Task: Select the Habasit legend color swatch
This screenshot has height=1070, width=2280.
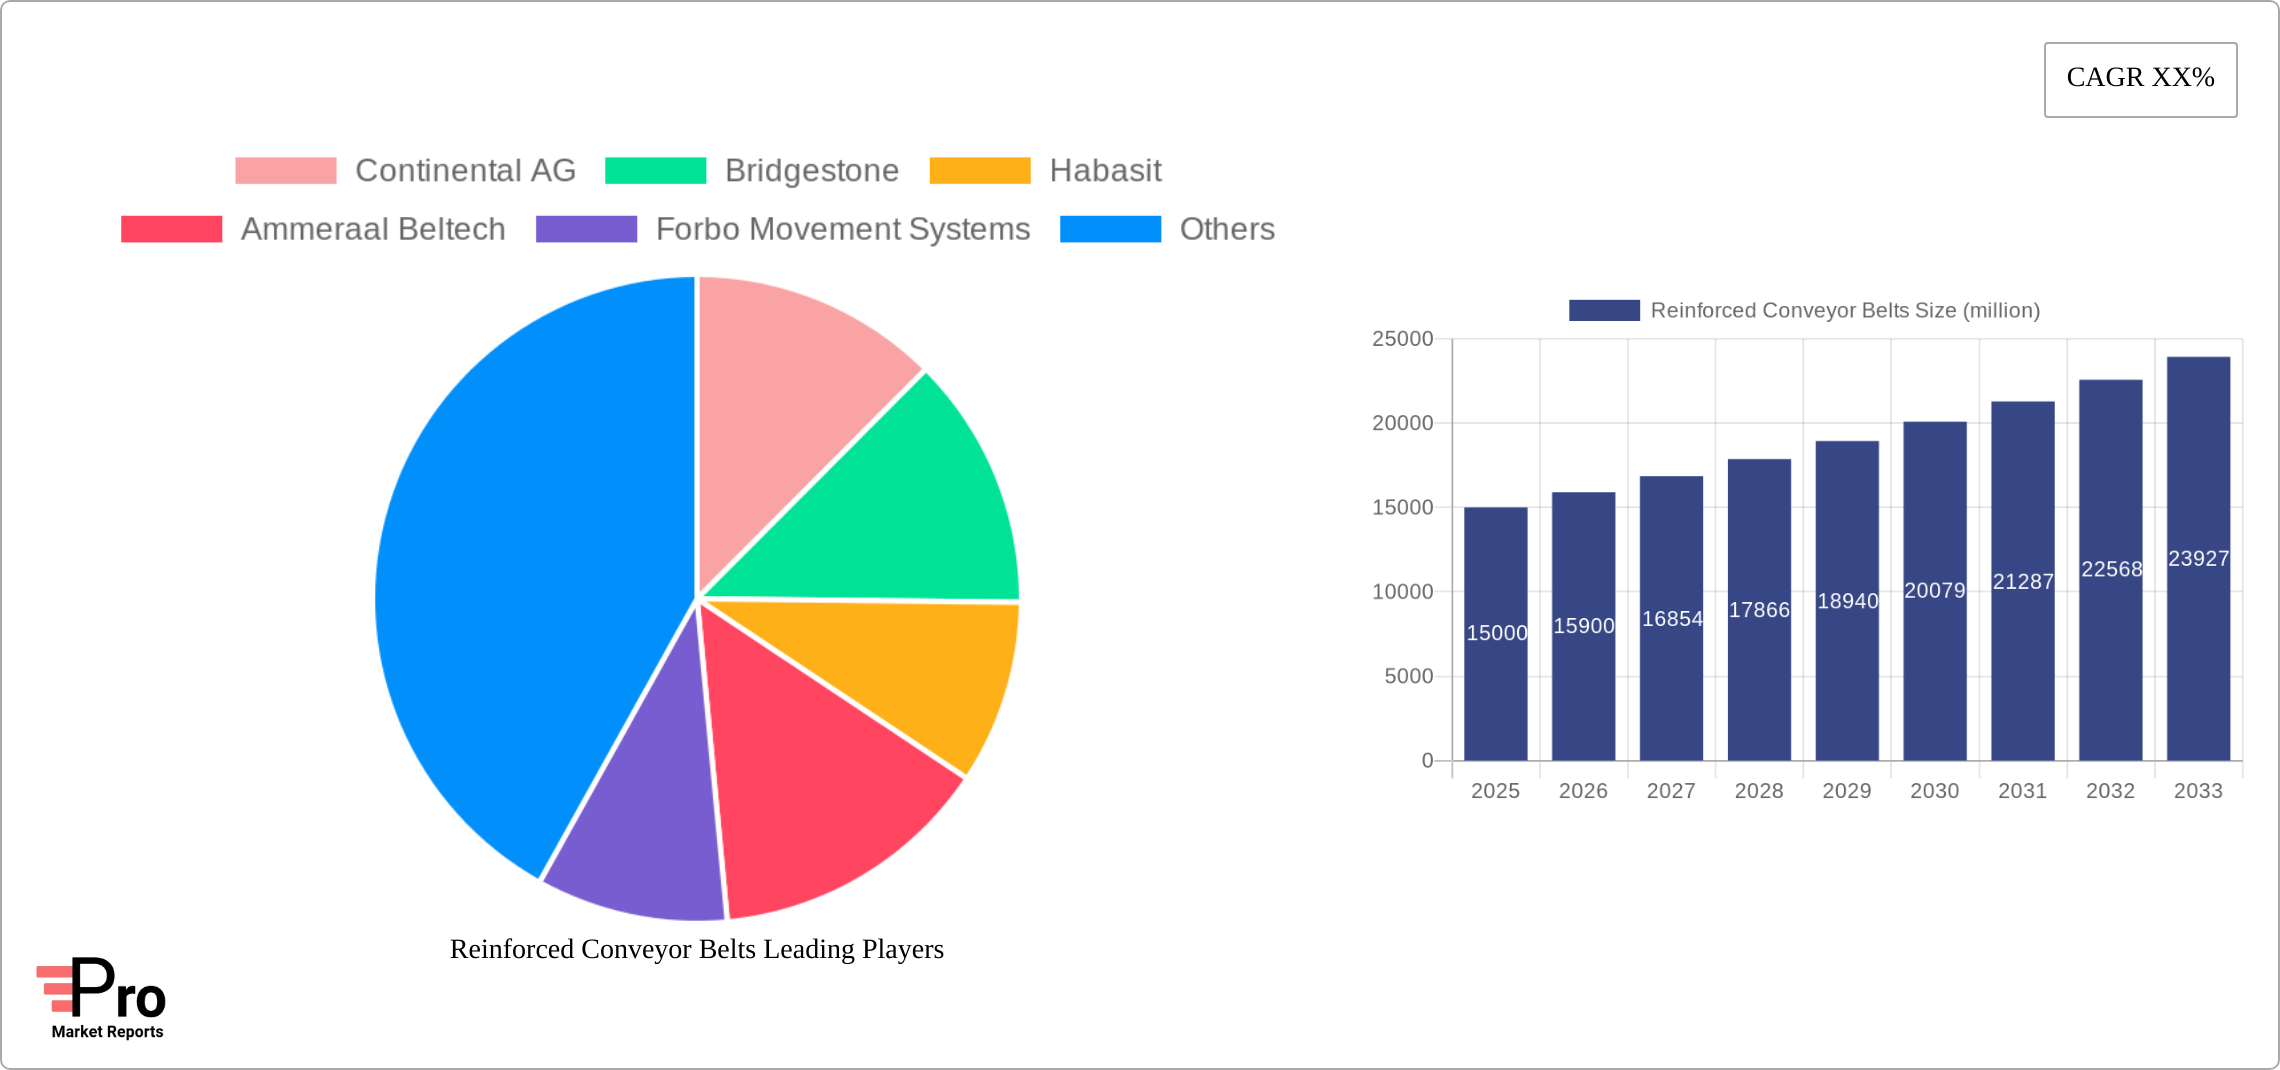Action: pyautogui.click(x=980, y=170)
